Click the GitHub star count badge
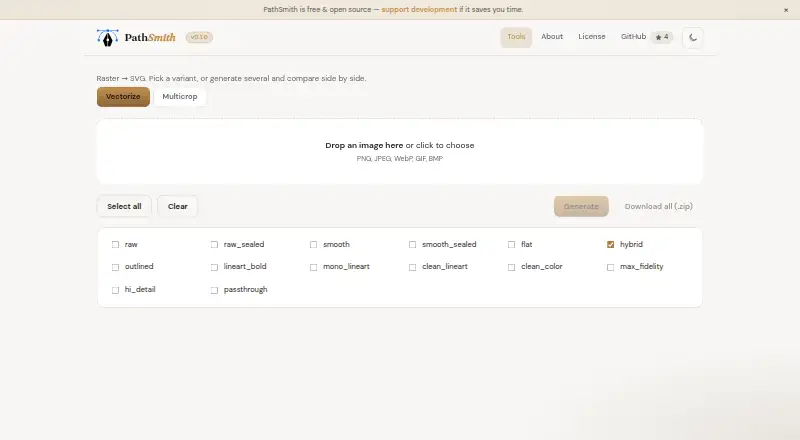 (662, 37)
